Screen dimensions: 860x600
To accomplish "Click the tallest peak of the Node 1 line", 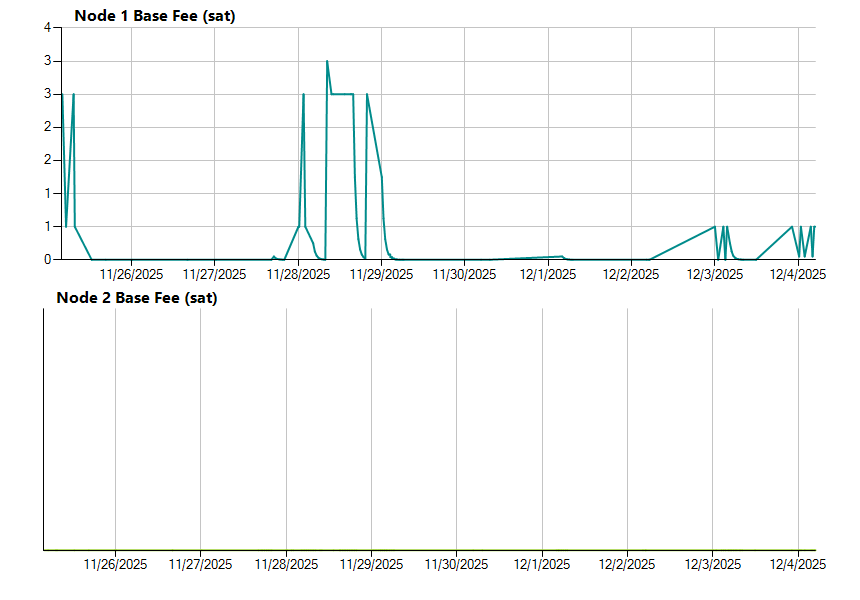I will tap(327, 61).
